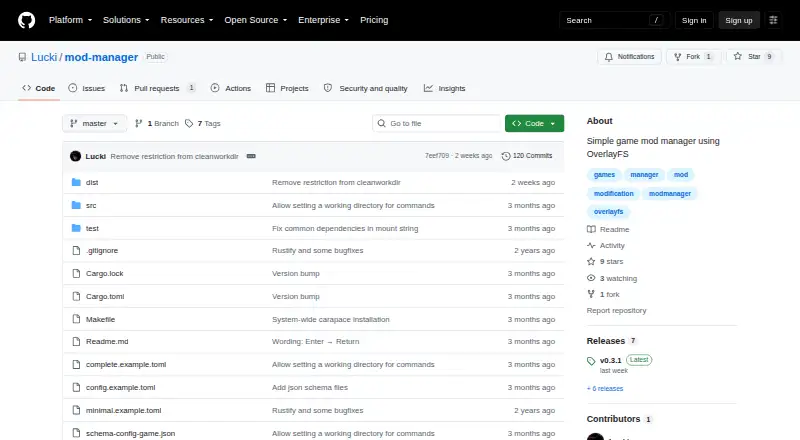Viewport: 800px width, 440px height.
Task: Click the eye icon beside 3 watching
Action: tap(591, 278)
